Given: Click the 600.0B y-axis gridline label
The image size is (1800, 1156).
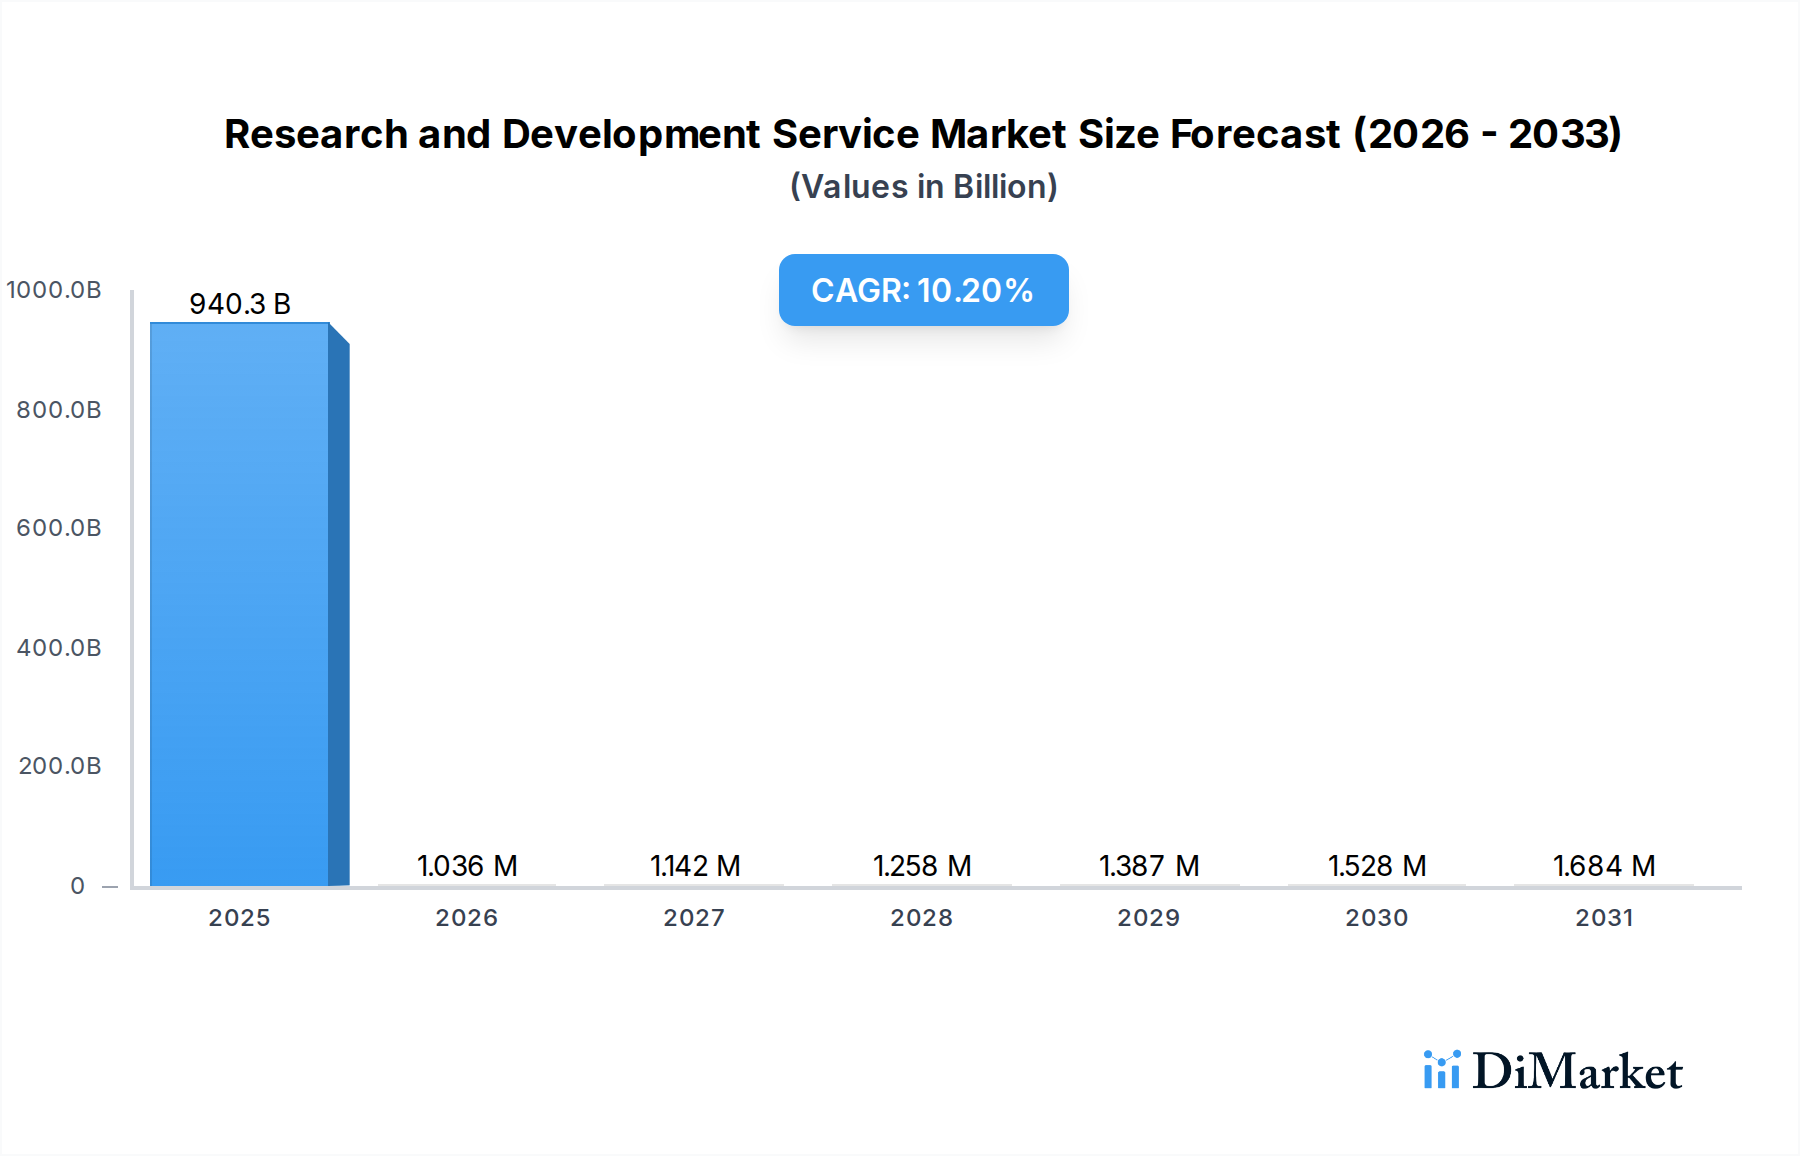Looking at the screenshot, I should (x=58, y=528).
